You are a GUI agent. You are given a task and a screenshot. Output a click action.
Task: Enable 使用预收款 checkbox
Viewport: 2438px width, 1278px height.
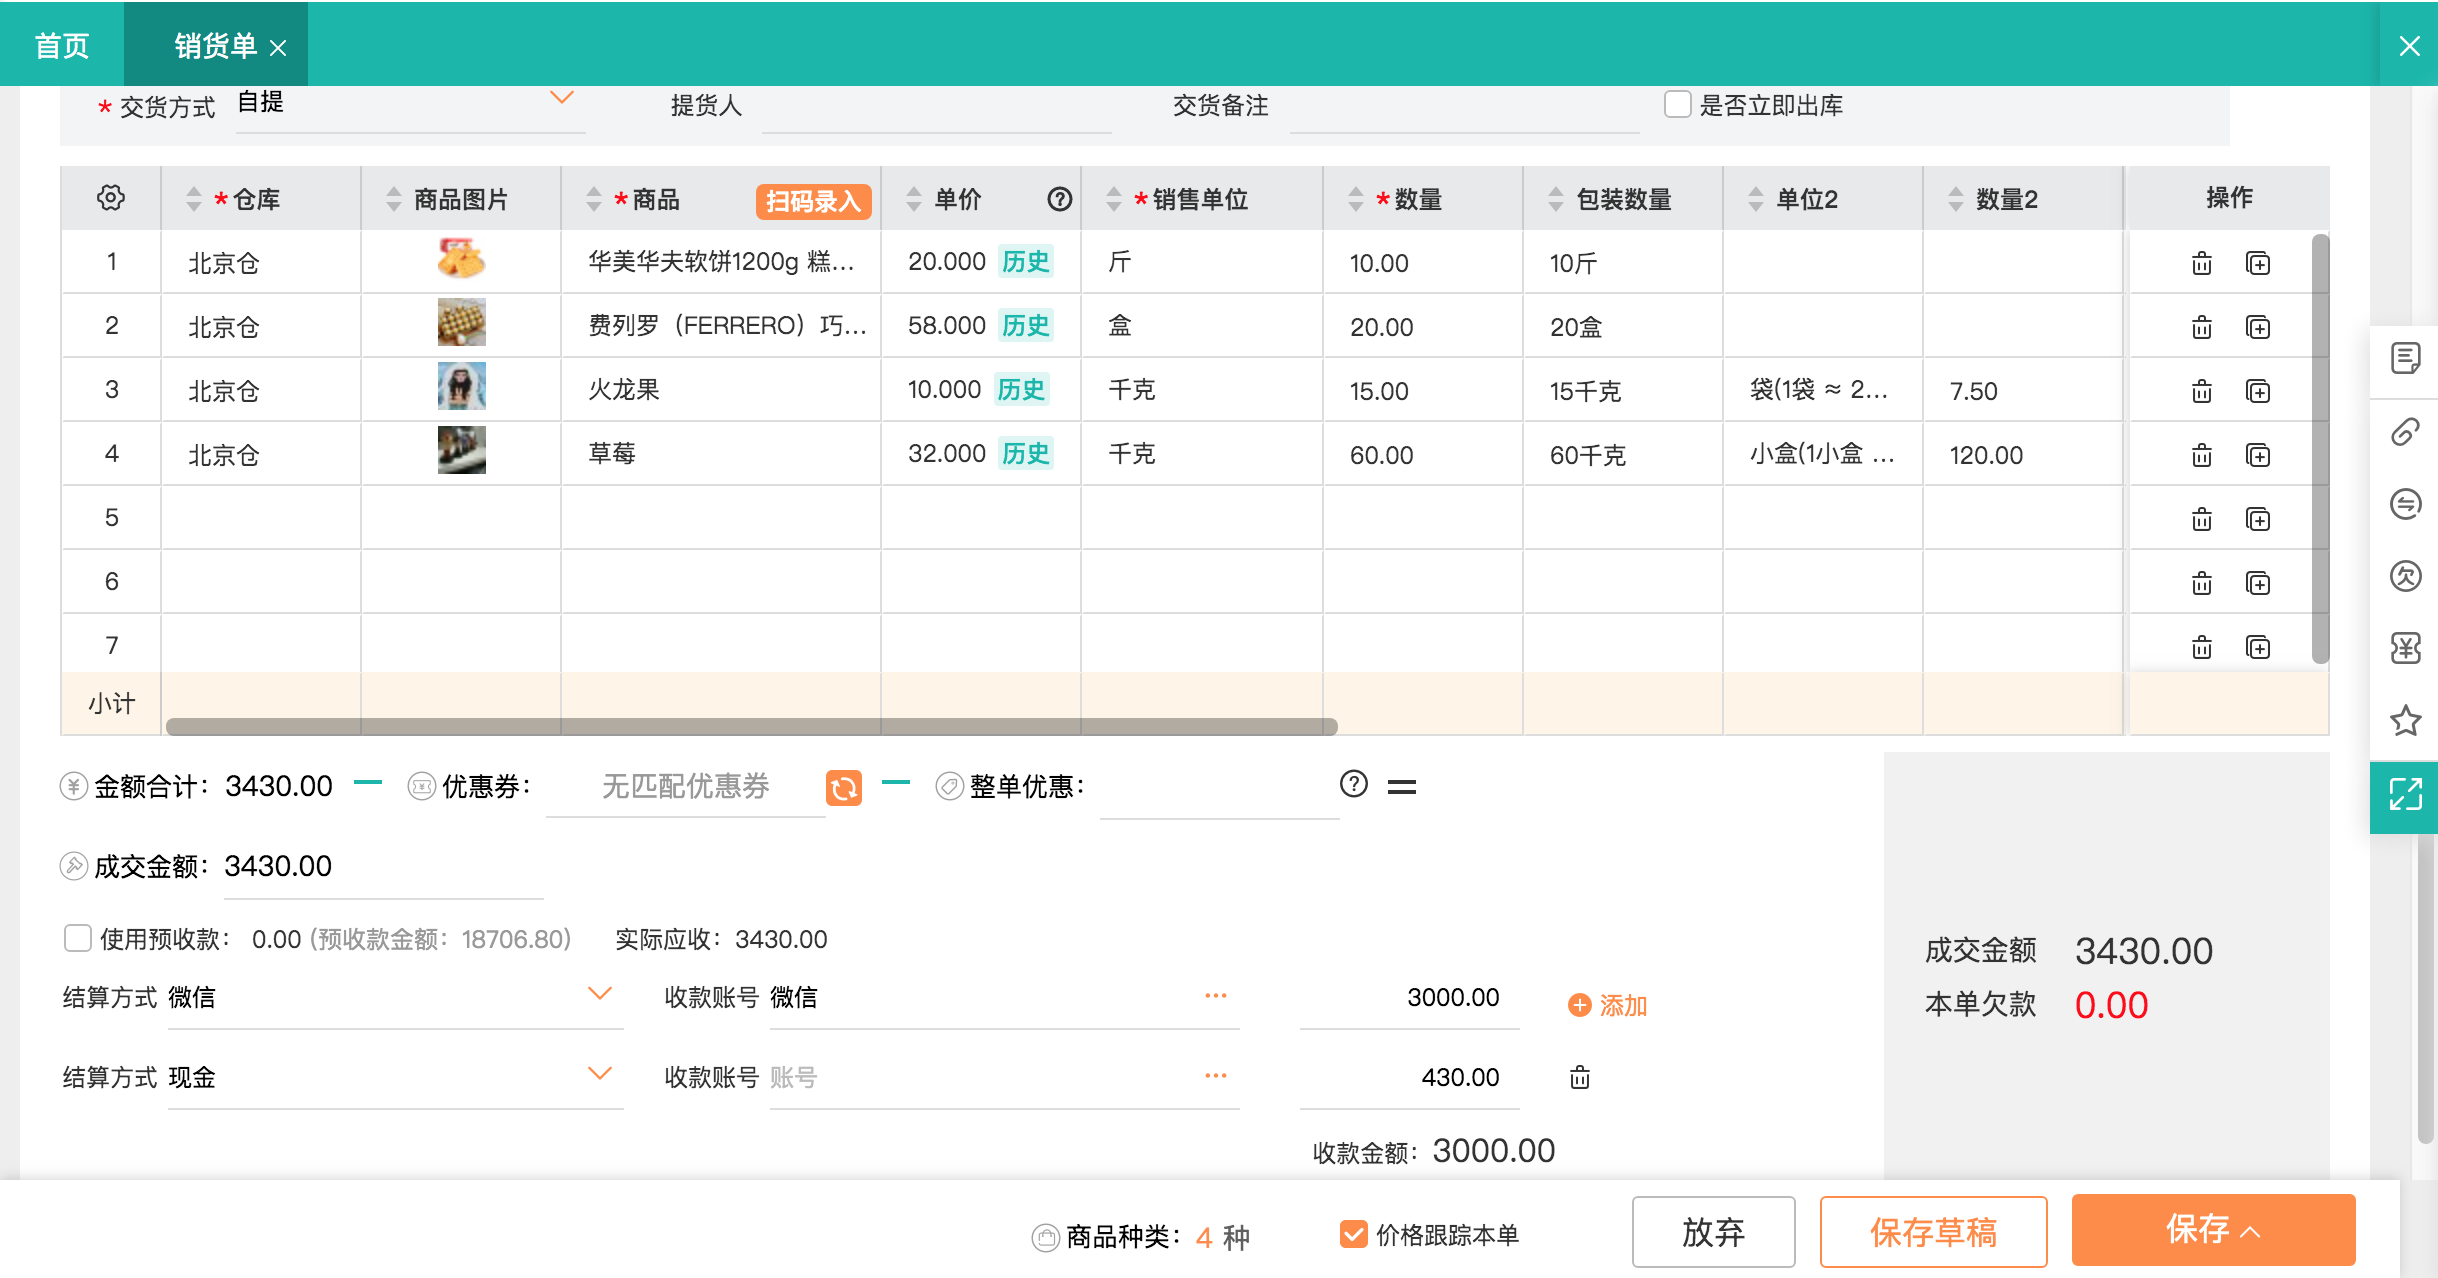click(x=76, y=938)
